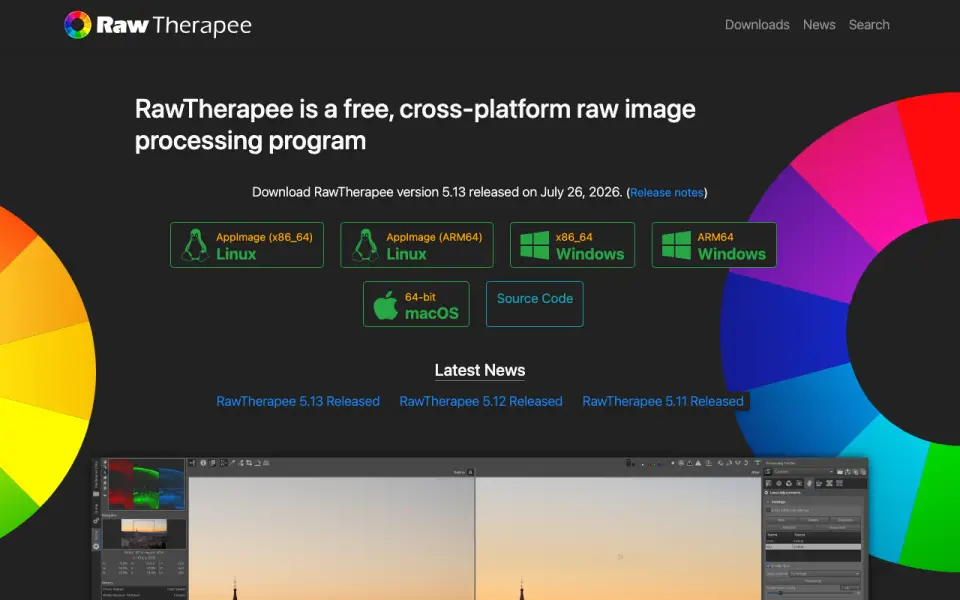Open the Release notes link
The width and height of the screenshot is (960, 600).
pos(667,193)
